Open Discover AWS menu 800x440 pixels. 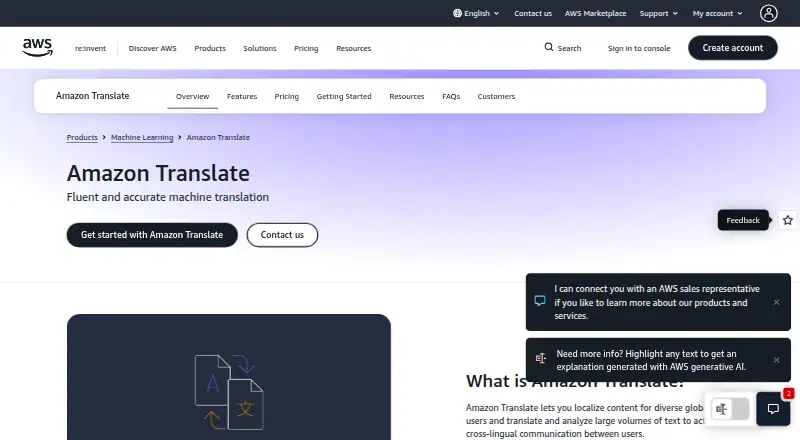click(153, 48)
